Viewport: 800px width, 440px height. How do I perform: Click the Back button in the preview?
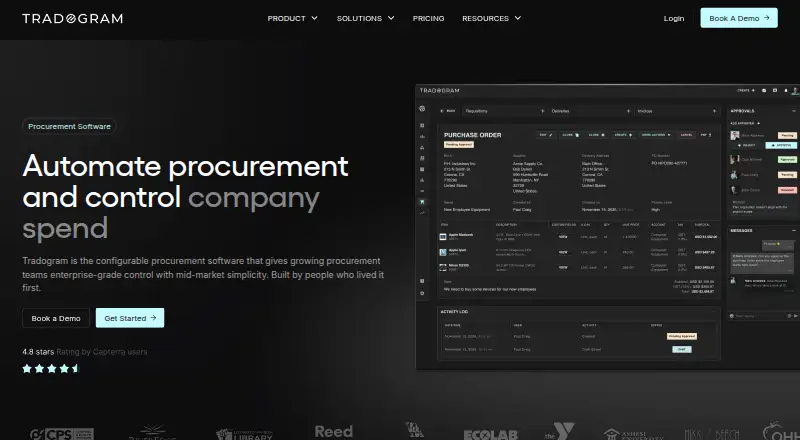448,111
